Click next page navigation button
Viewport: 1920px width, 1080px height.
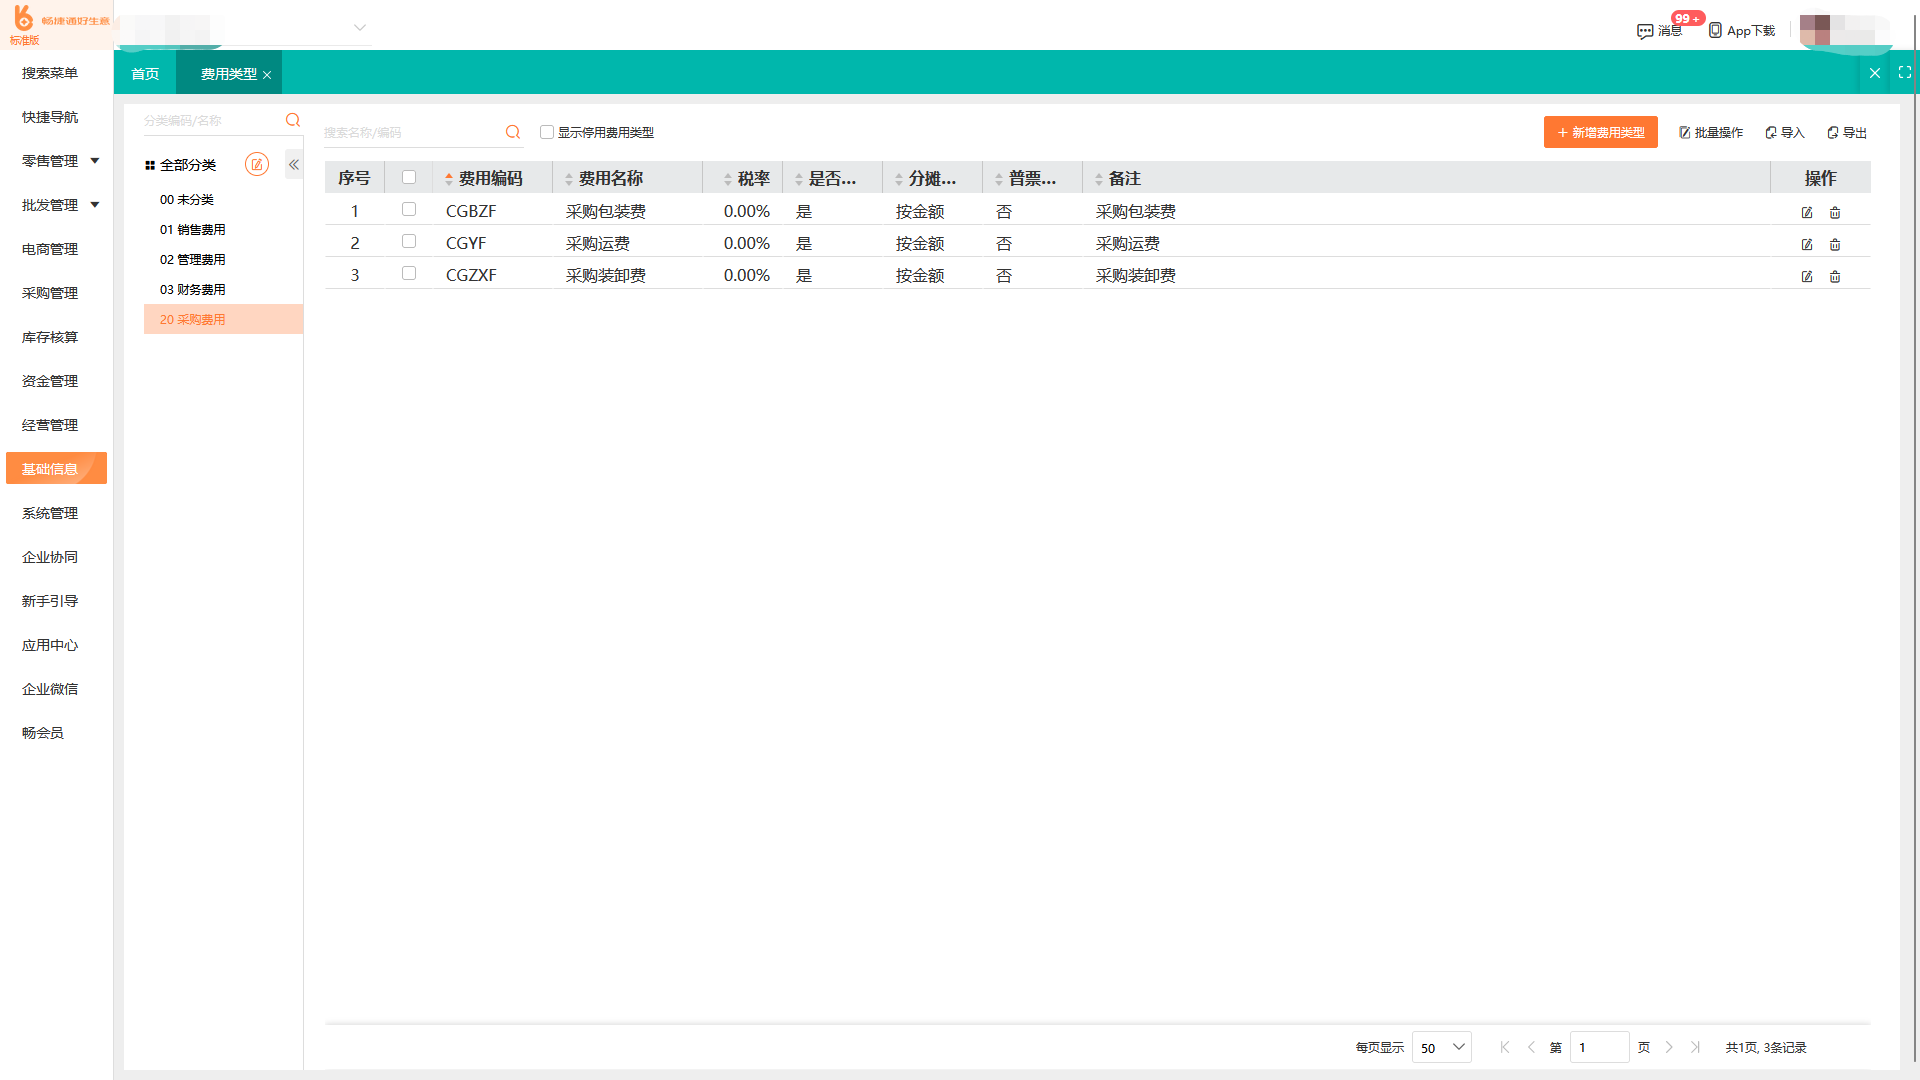[x=1669, y=1047]
